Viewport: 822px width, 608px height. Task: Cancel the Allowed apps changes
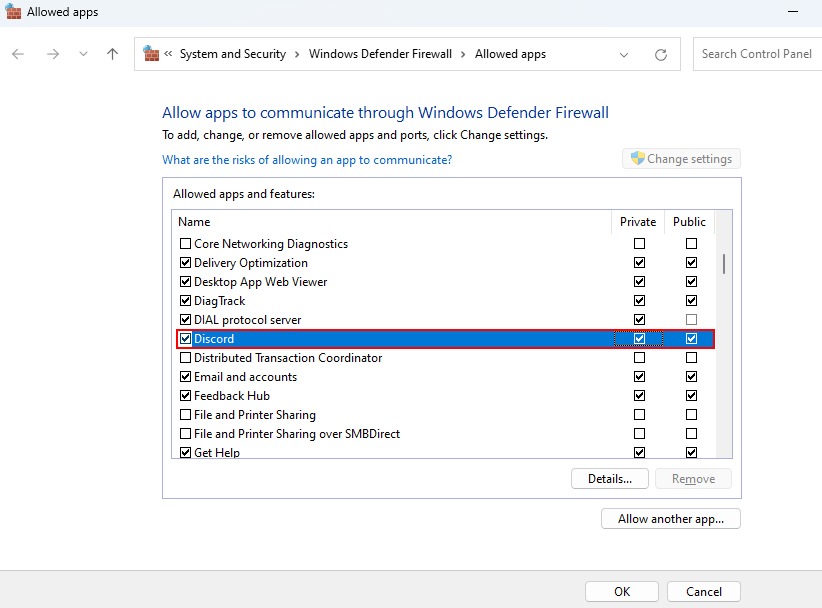click(704, 592)
